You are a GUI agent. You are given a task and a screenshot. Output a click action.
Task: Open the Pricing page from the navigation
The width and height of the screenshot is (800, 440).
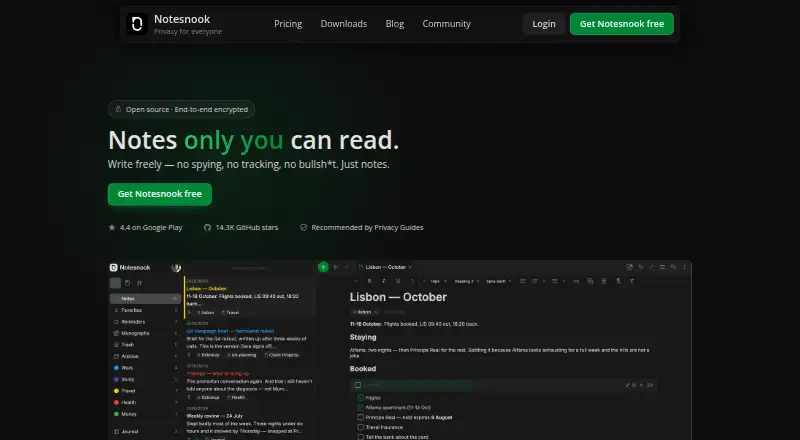pyautogui.click(x=288, y=24)
